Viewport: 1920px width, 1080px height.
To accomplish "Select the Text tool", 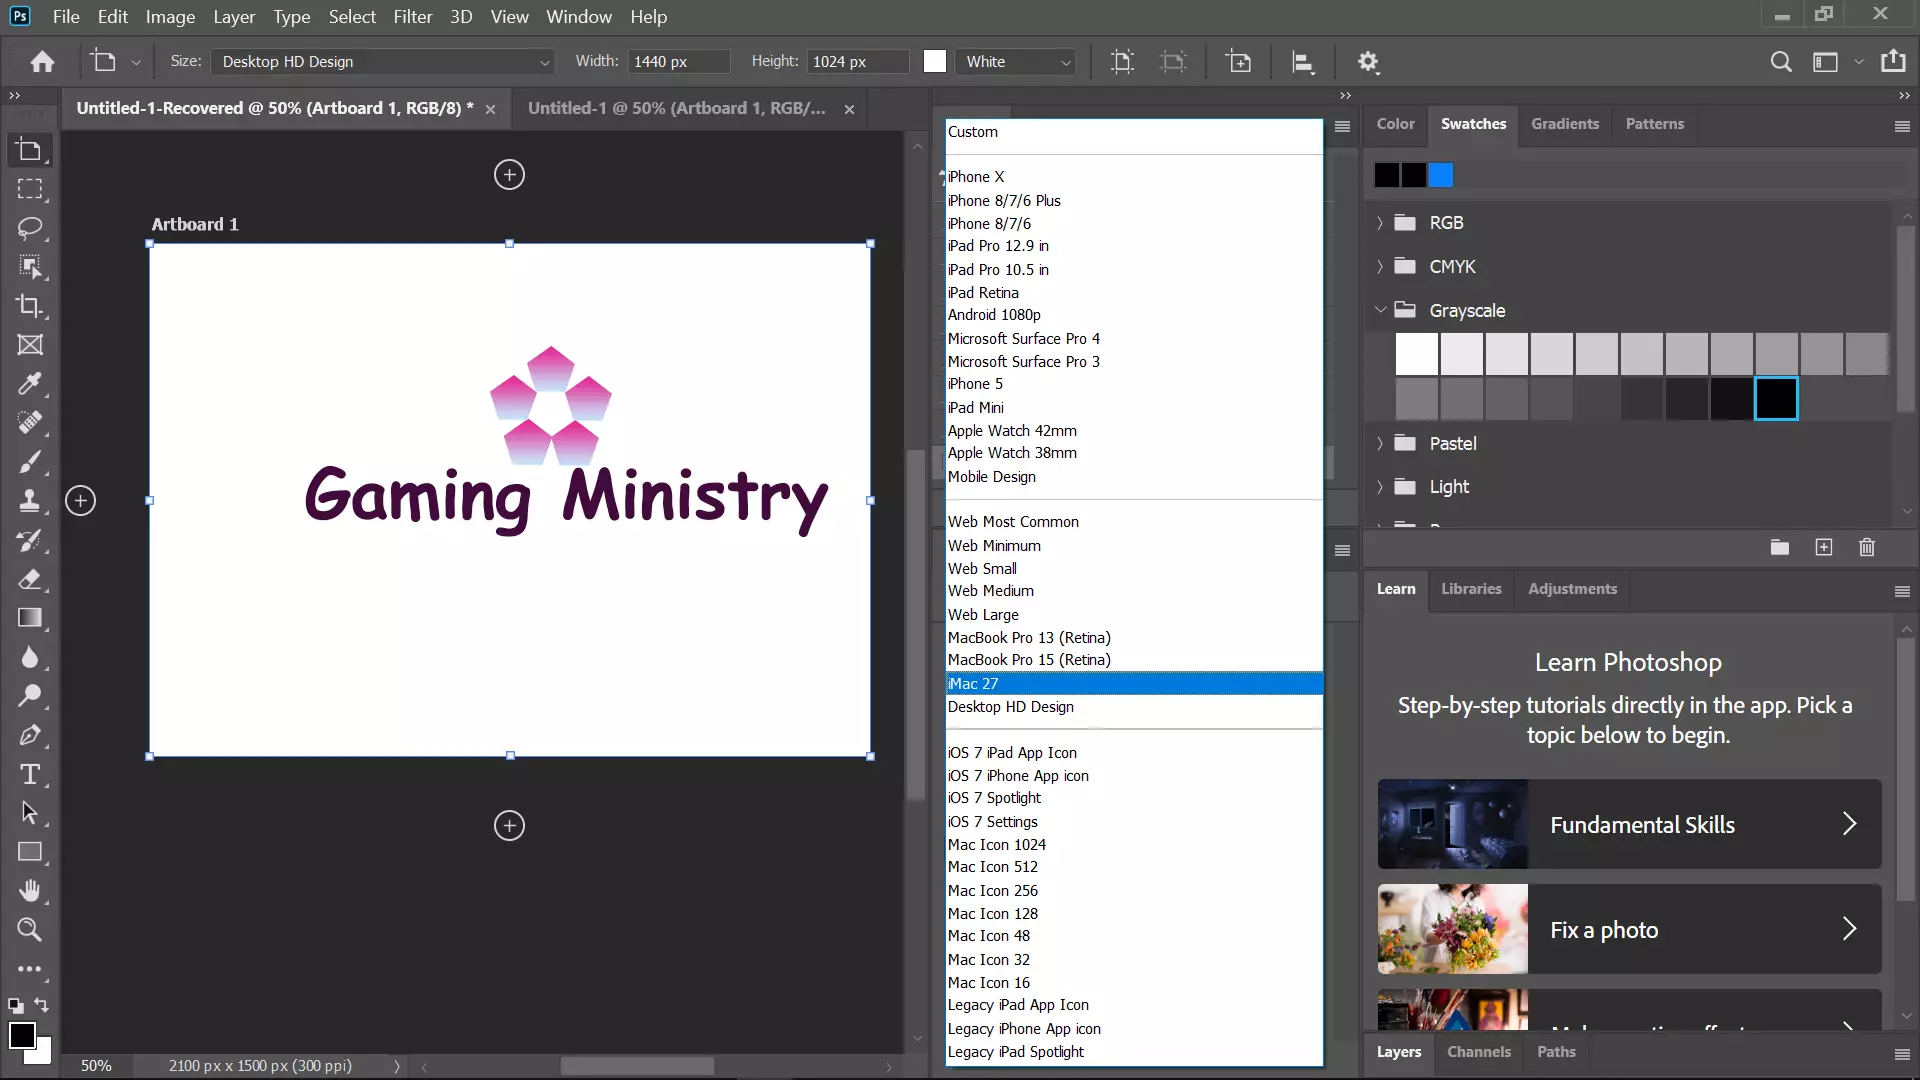I will pyautogui.click(x=32, y=775).
